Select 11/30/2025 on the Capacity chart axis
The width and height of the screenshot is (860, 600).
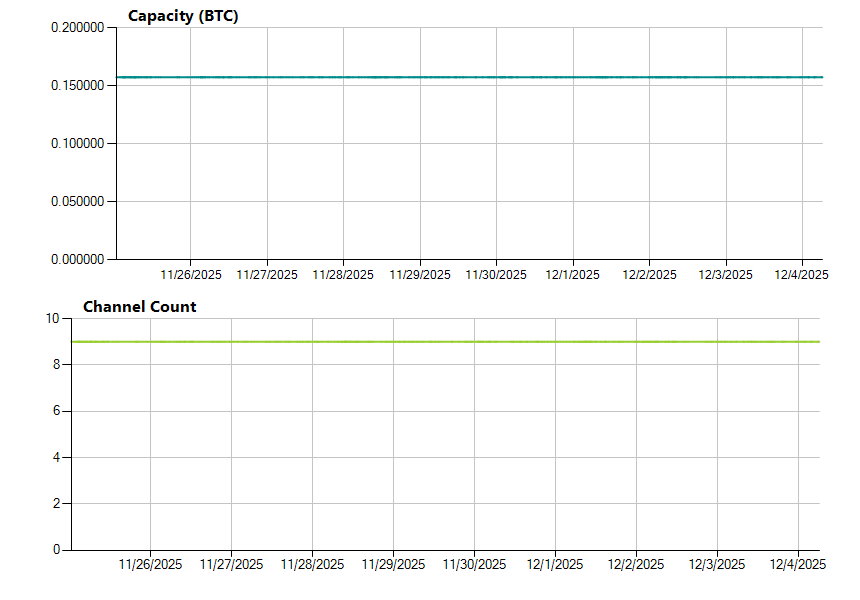496,274
